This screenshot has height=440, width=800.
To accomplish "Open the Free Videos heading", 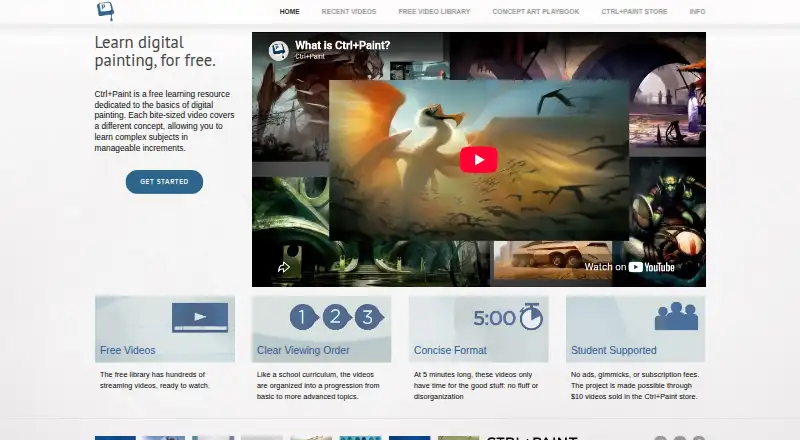I will (128, 350).
